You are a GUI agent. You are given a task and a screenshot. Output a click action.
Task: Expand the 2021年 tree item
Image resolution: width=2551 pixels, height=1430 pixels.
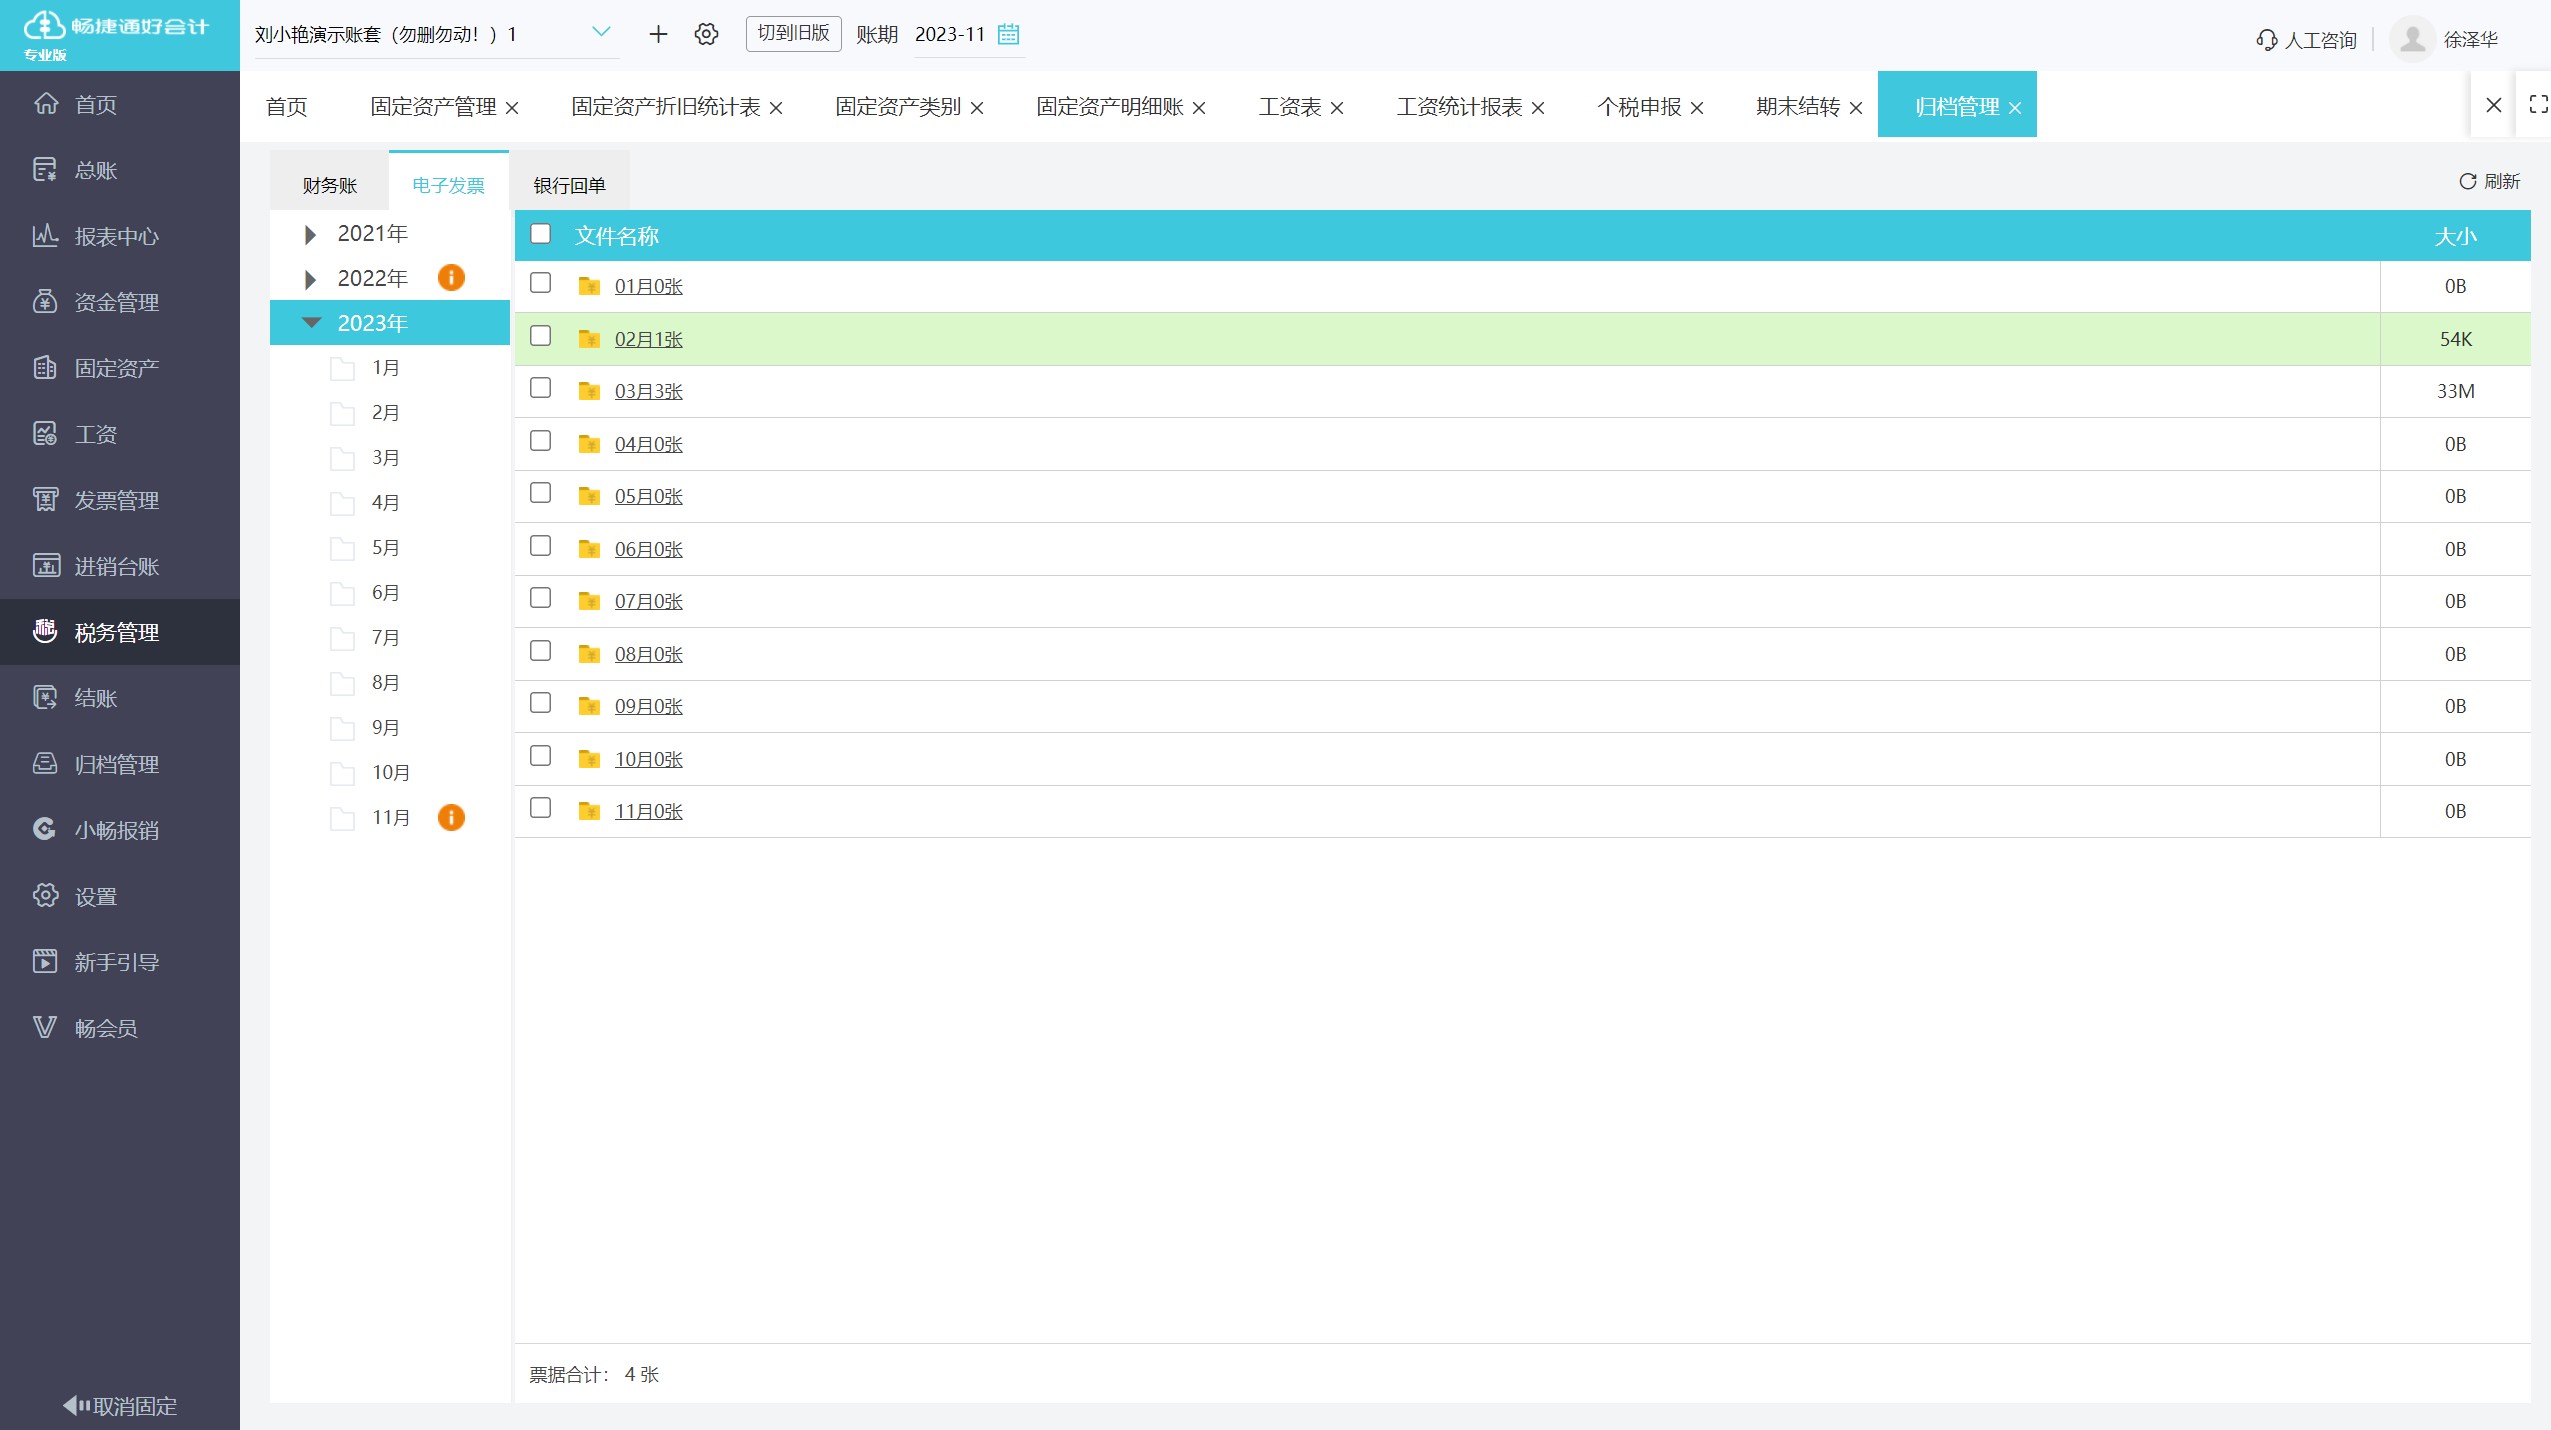[x=310, y=233]
